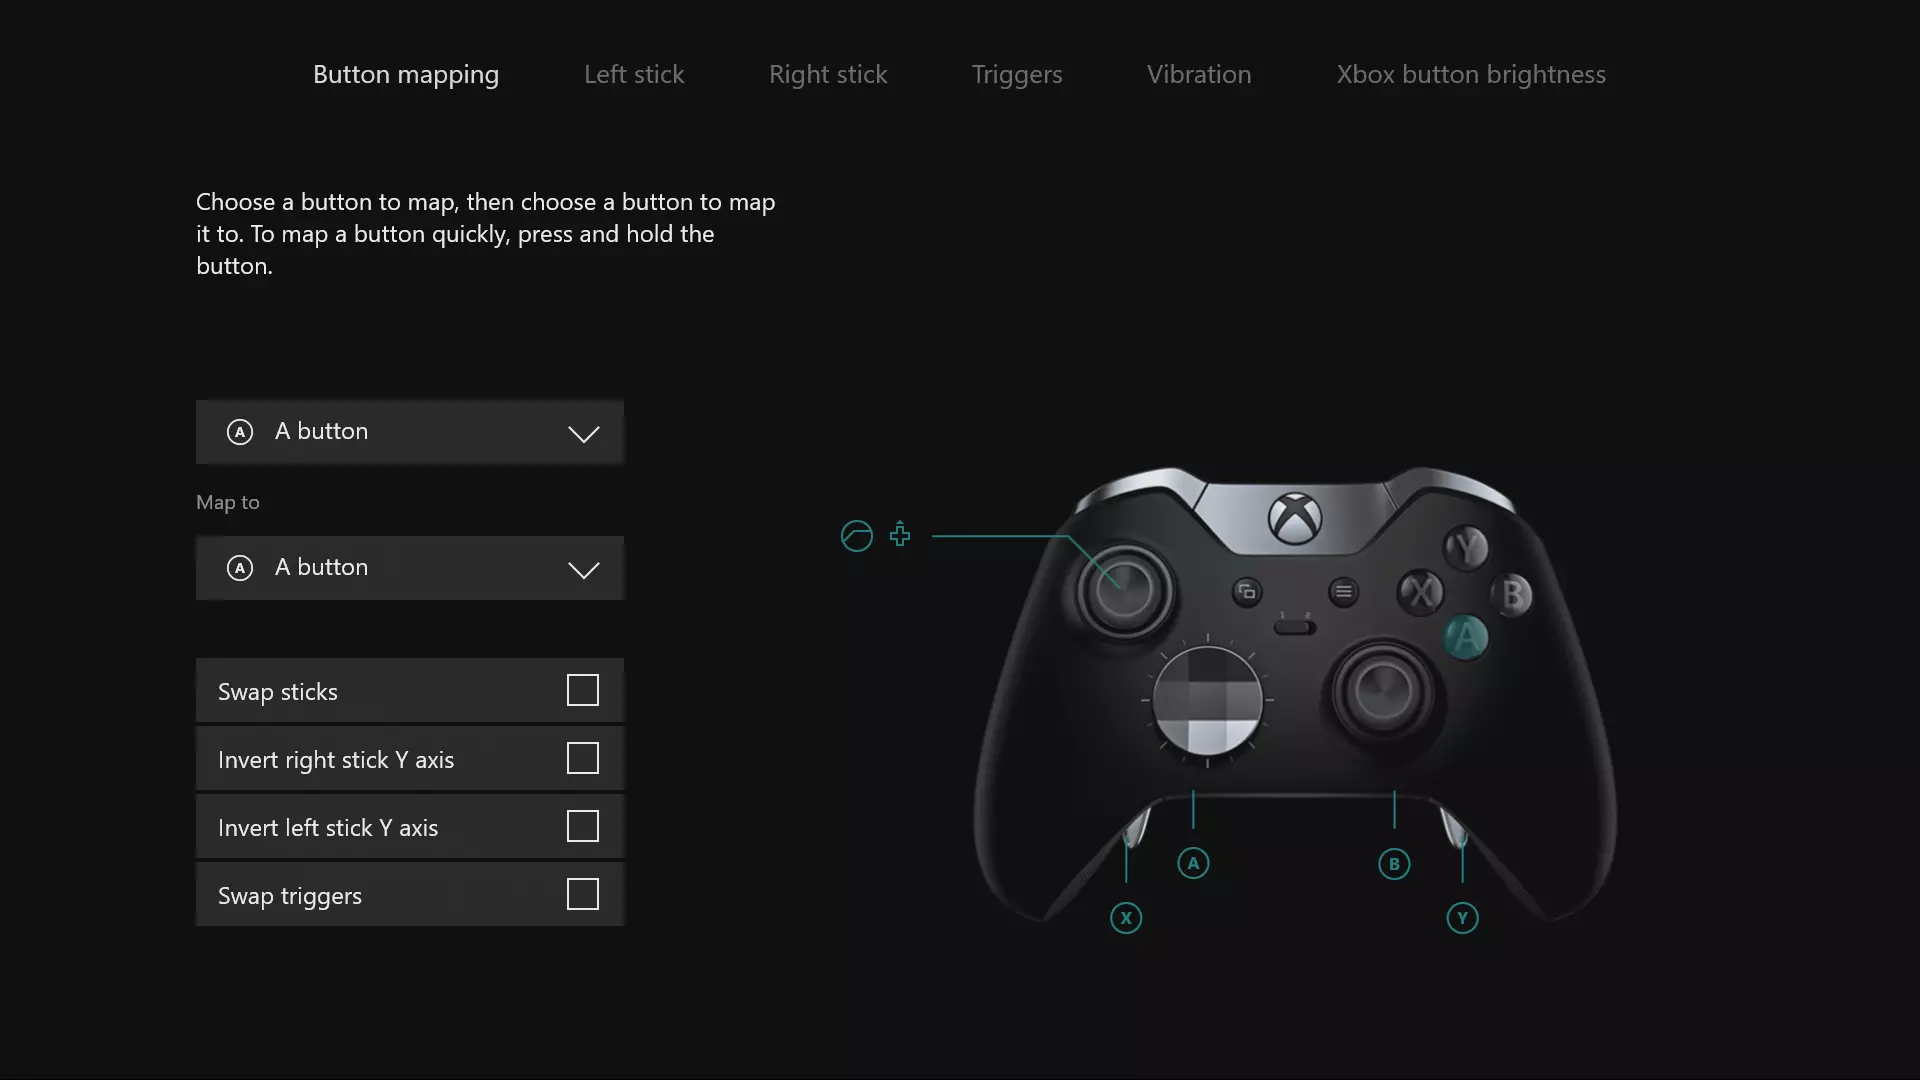Click the A button icon on controller
1920x1080 pixels.
click(1465, 638)
